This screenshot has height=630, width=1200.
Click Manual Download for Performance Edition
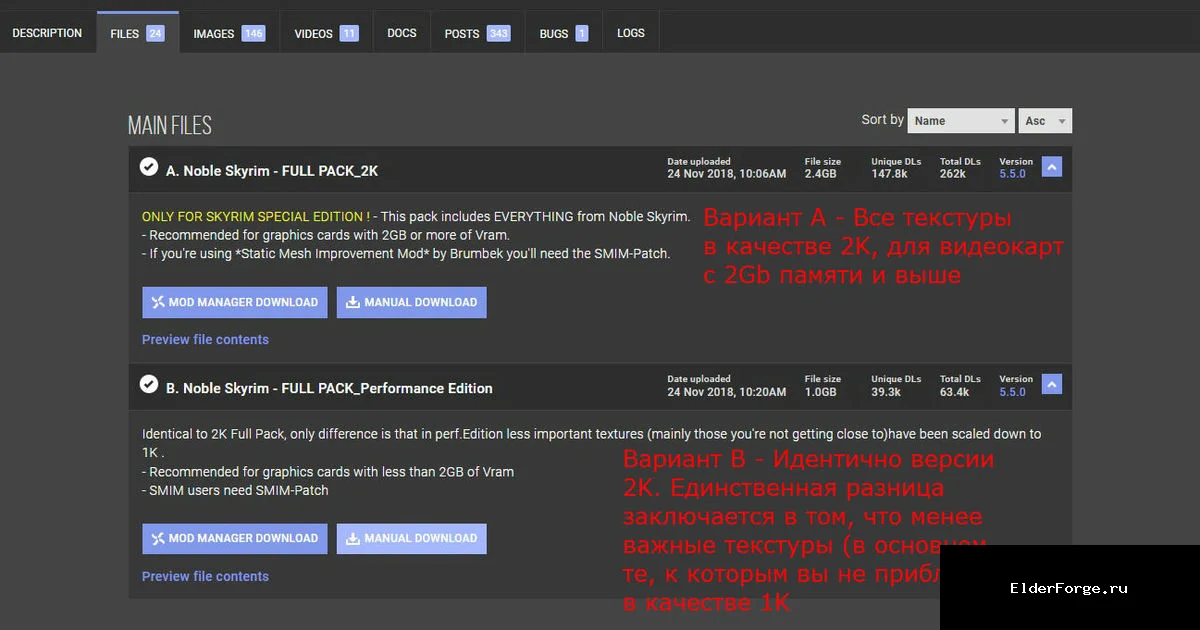tap(411, 538)
